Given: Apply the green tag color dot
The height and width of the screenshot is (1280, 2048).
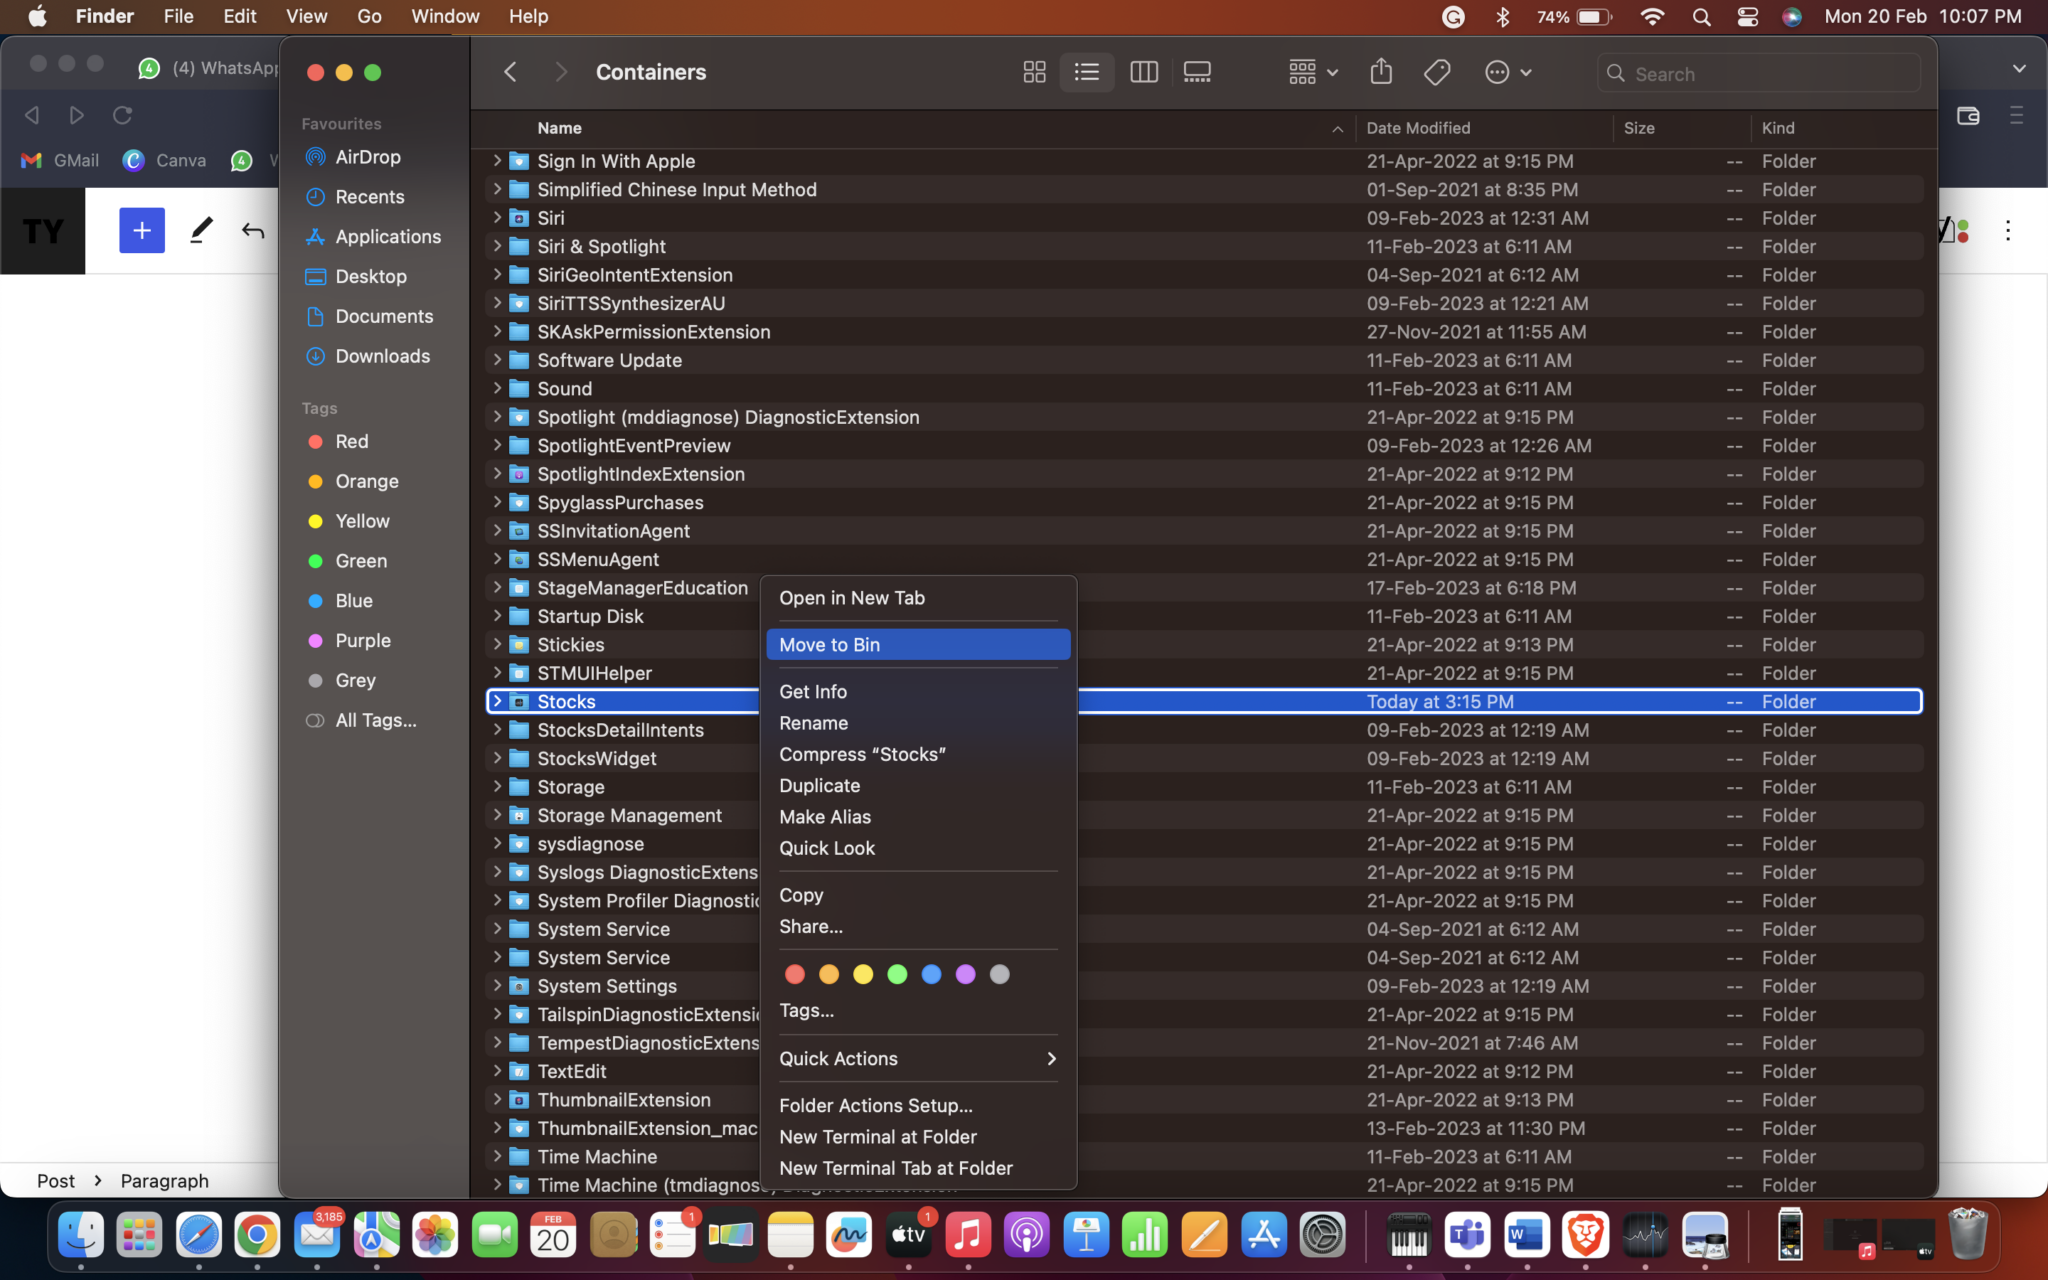Looking at the screenshot, I should (897, 974).
